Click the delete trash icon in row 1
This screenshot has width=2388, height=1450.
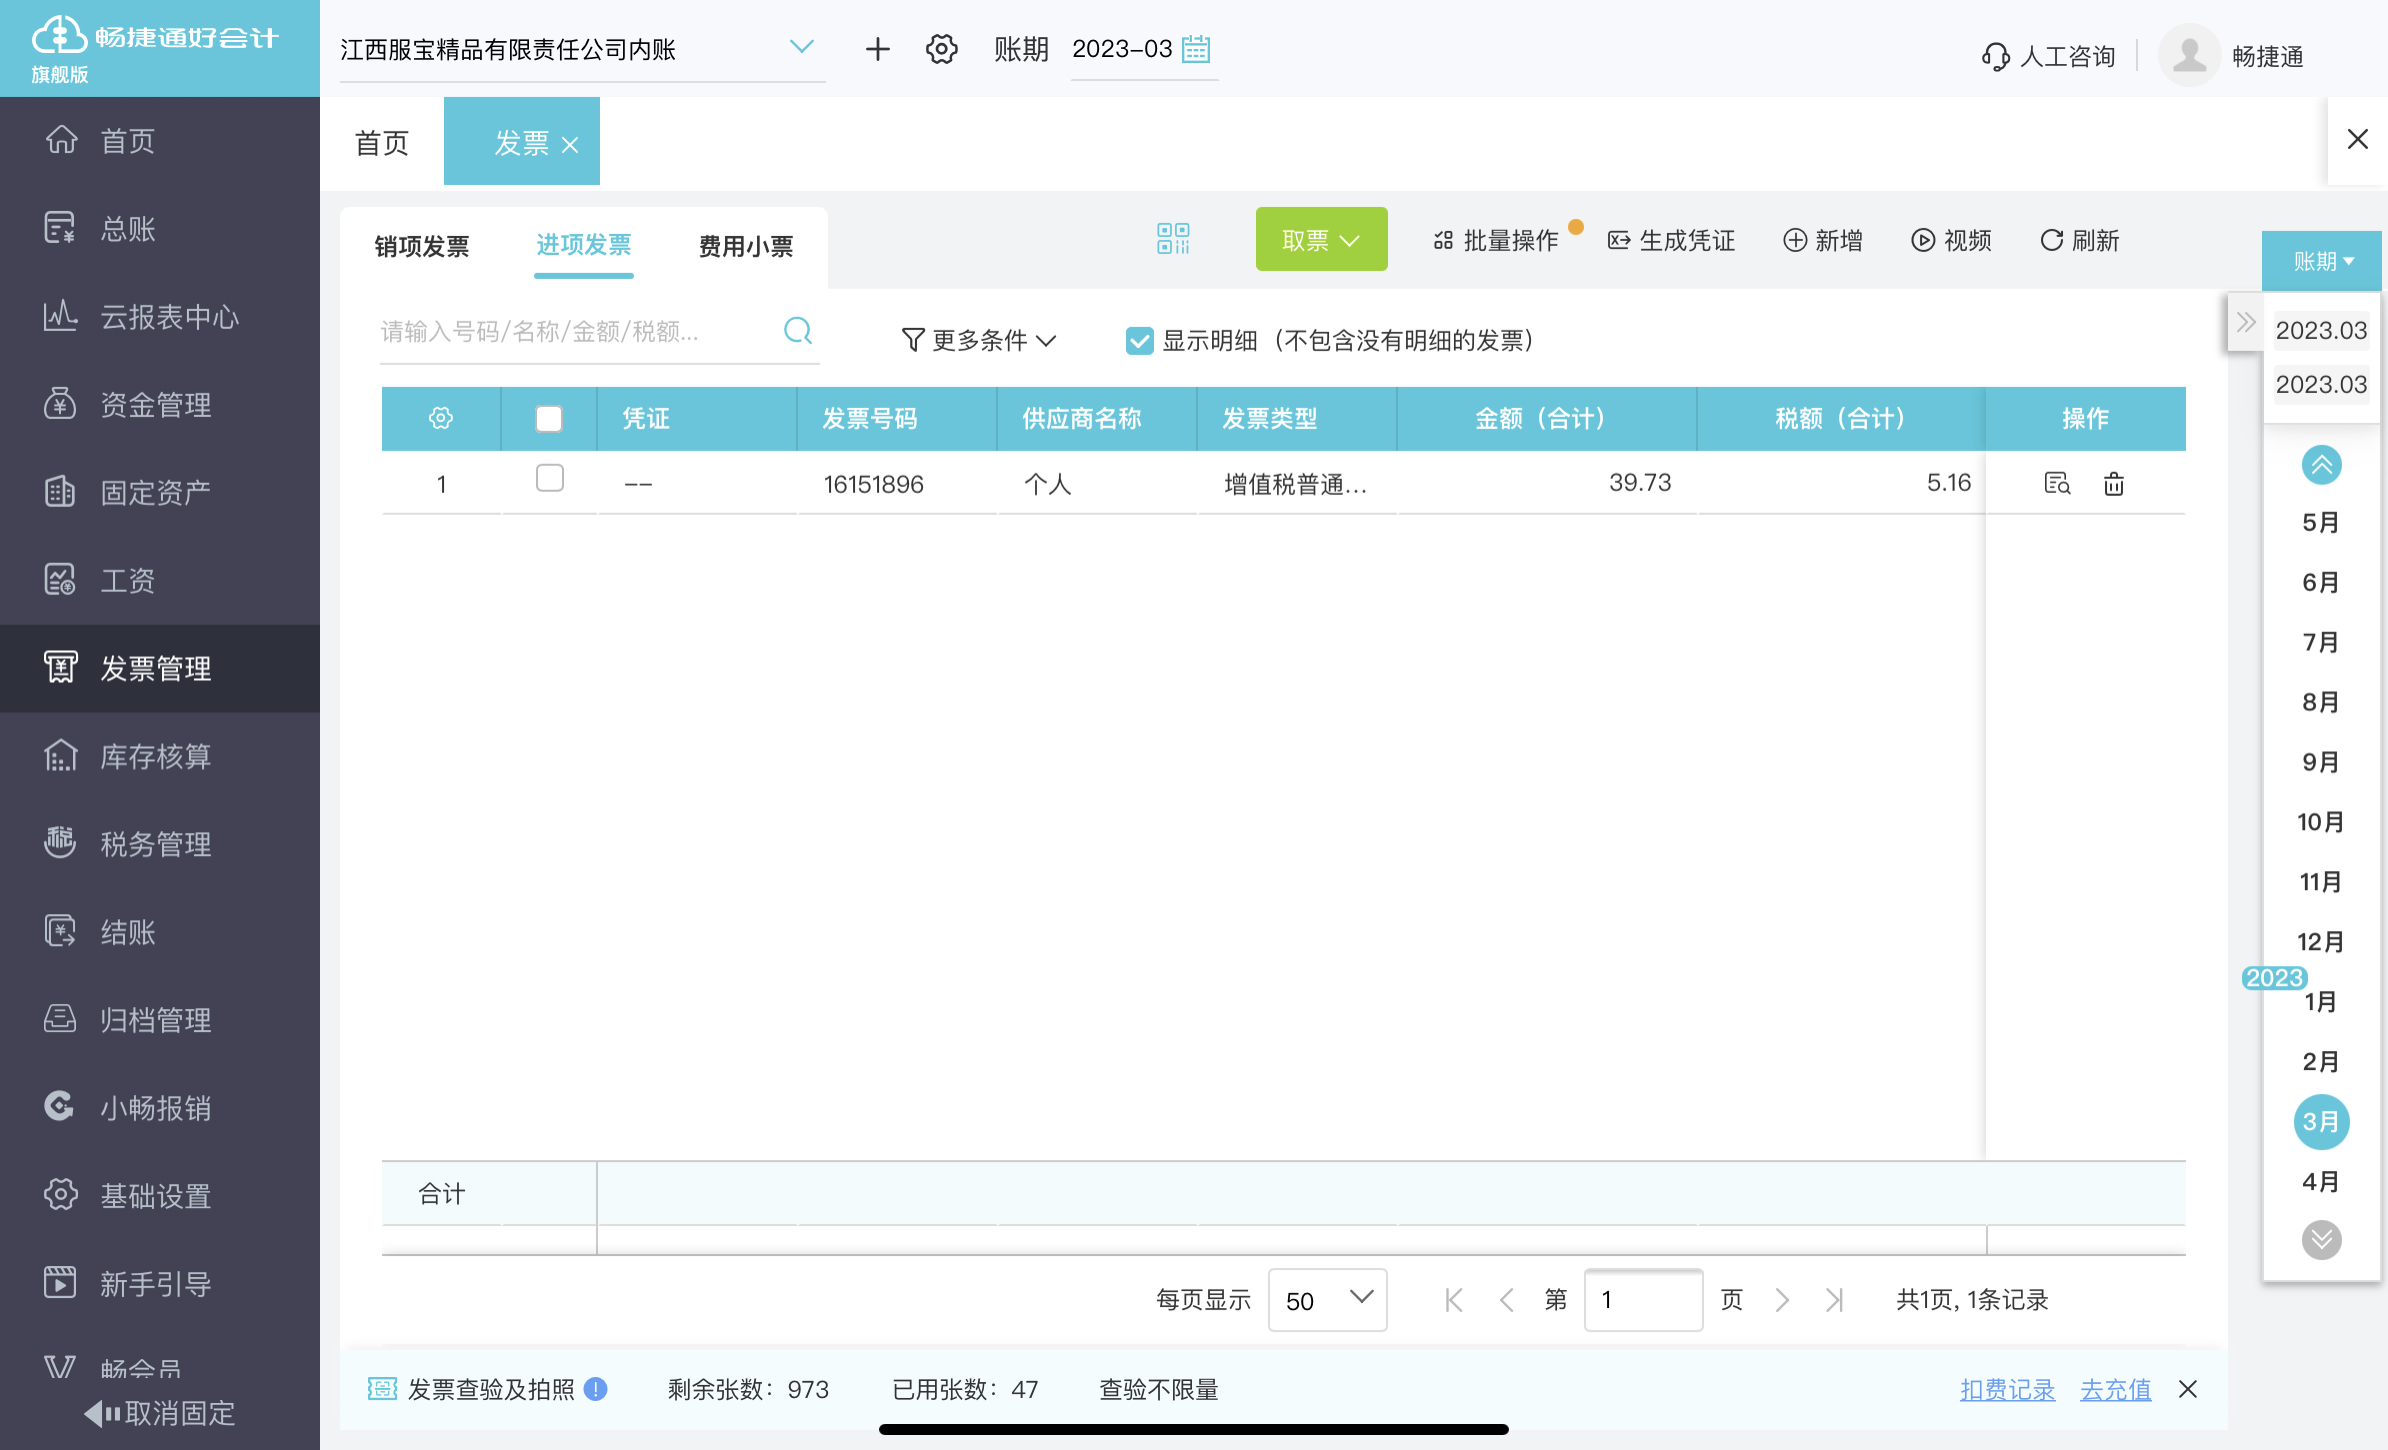(2113, 483)
